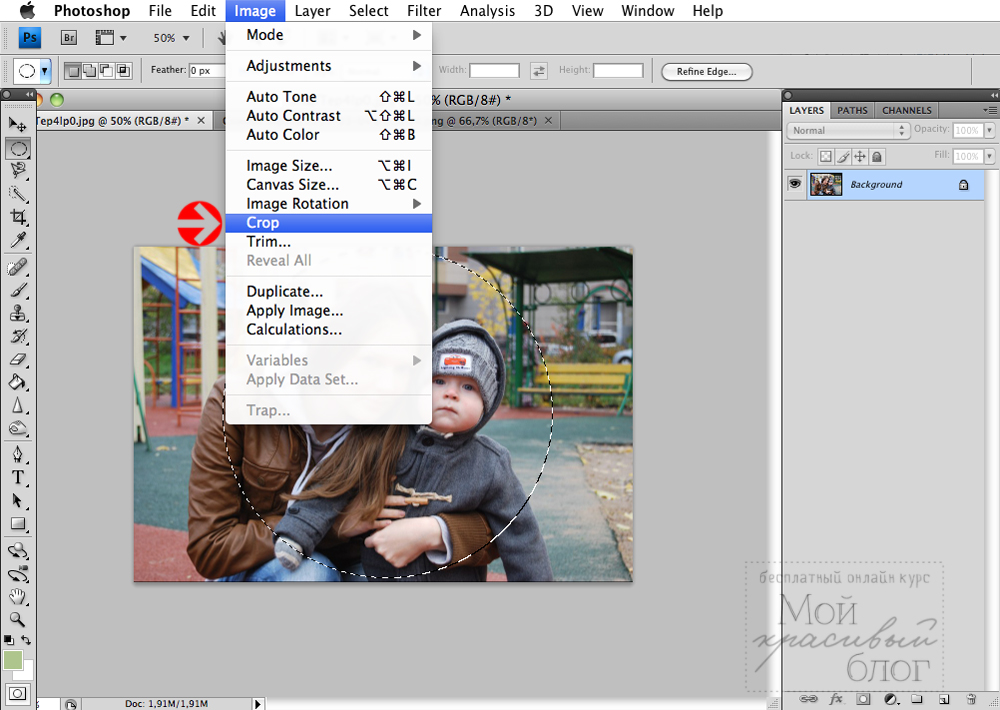
Task: Click the foreground color swatch
Action: point(13,660)
